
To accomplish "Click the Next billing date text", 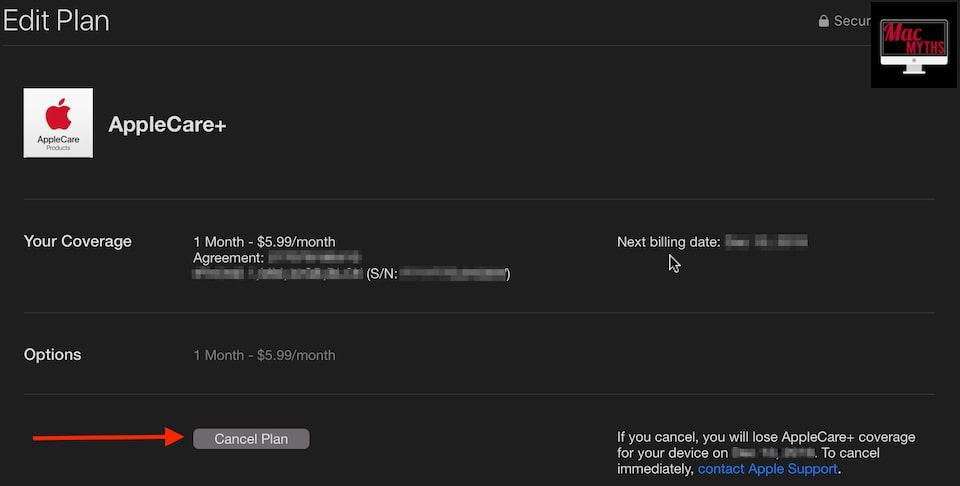I will (x=712, y=242).
